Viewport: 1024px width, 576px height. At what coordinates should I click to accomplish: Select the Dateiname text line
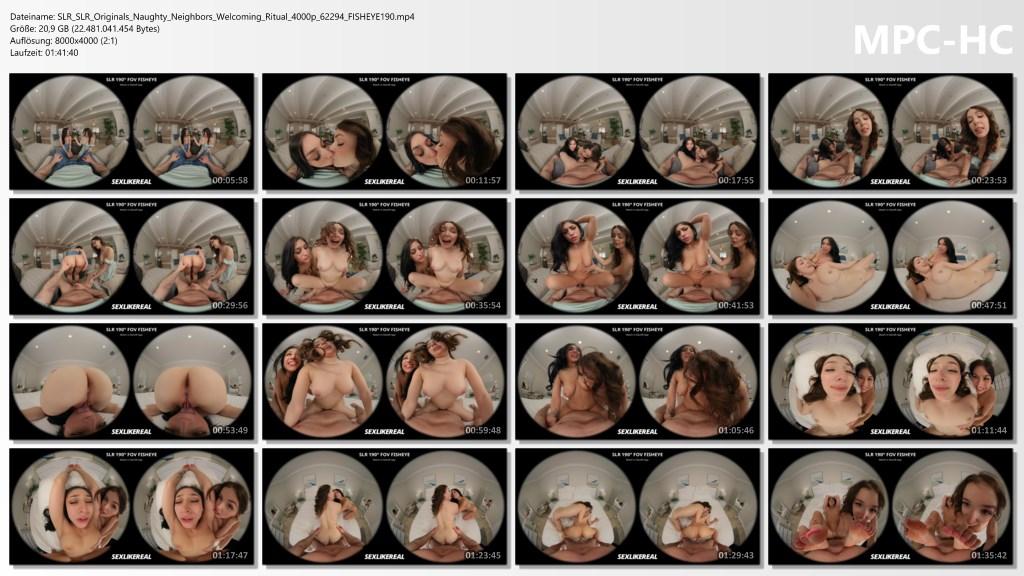212,17
